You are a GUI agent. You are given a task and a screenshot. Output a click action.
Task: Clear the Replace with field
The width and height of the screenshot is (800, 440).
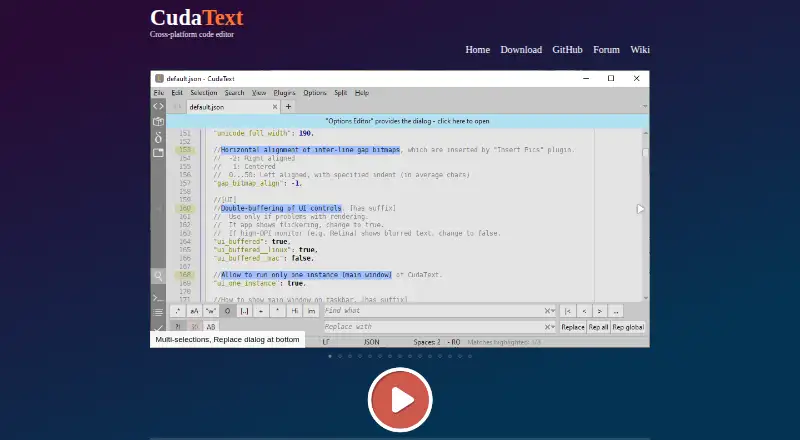coord(547,327)
